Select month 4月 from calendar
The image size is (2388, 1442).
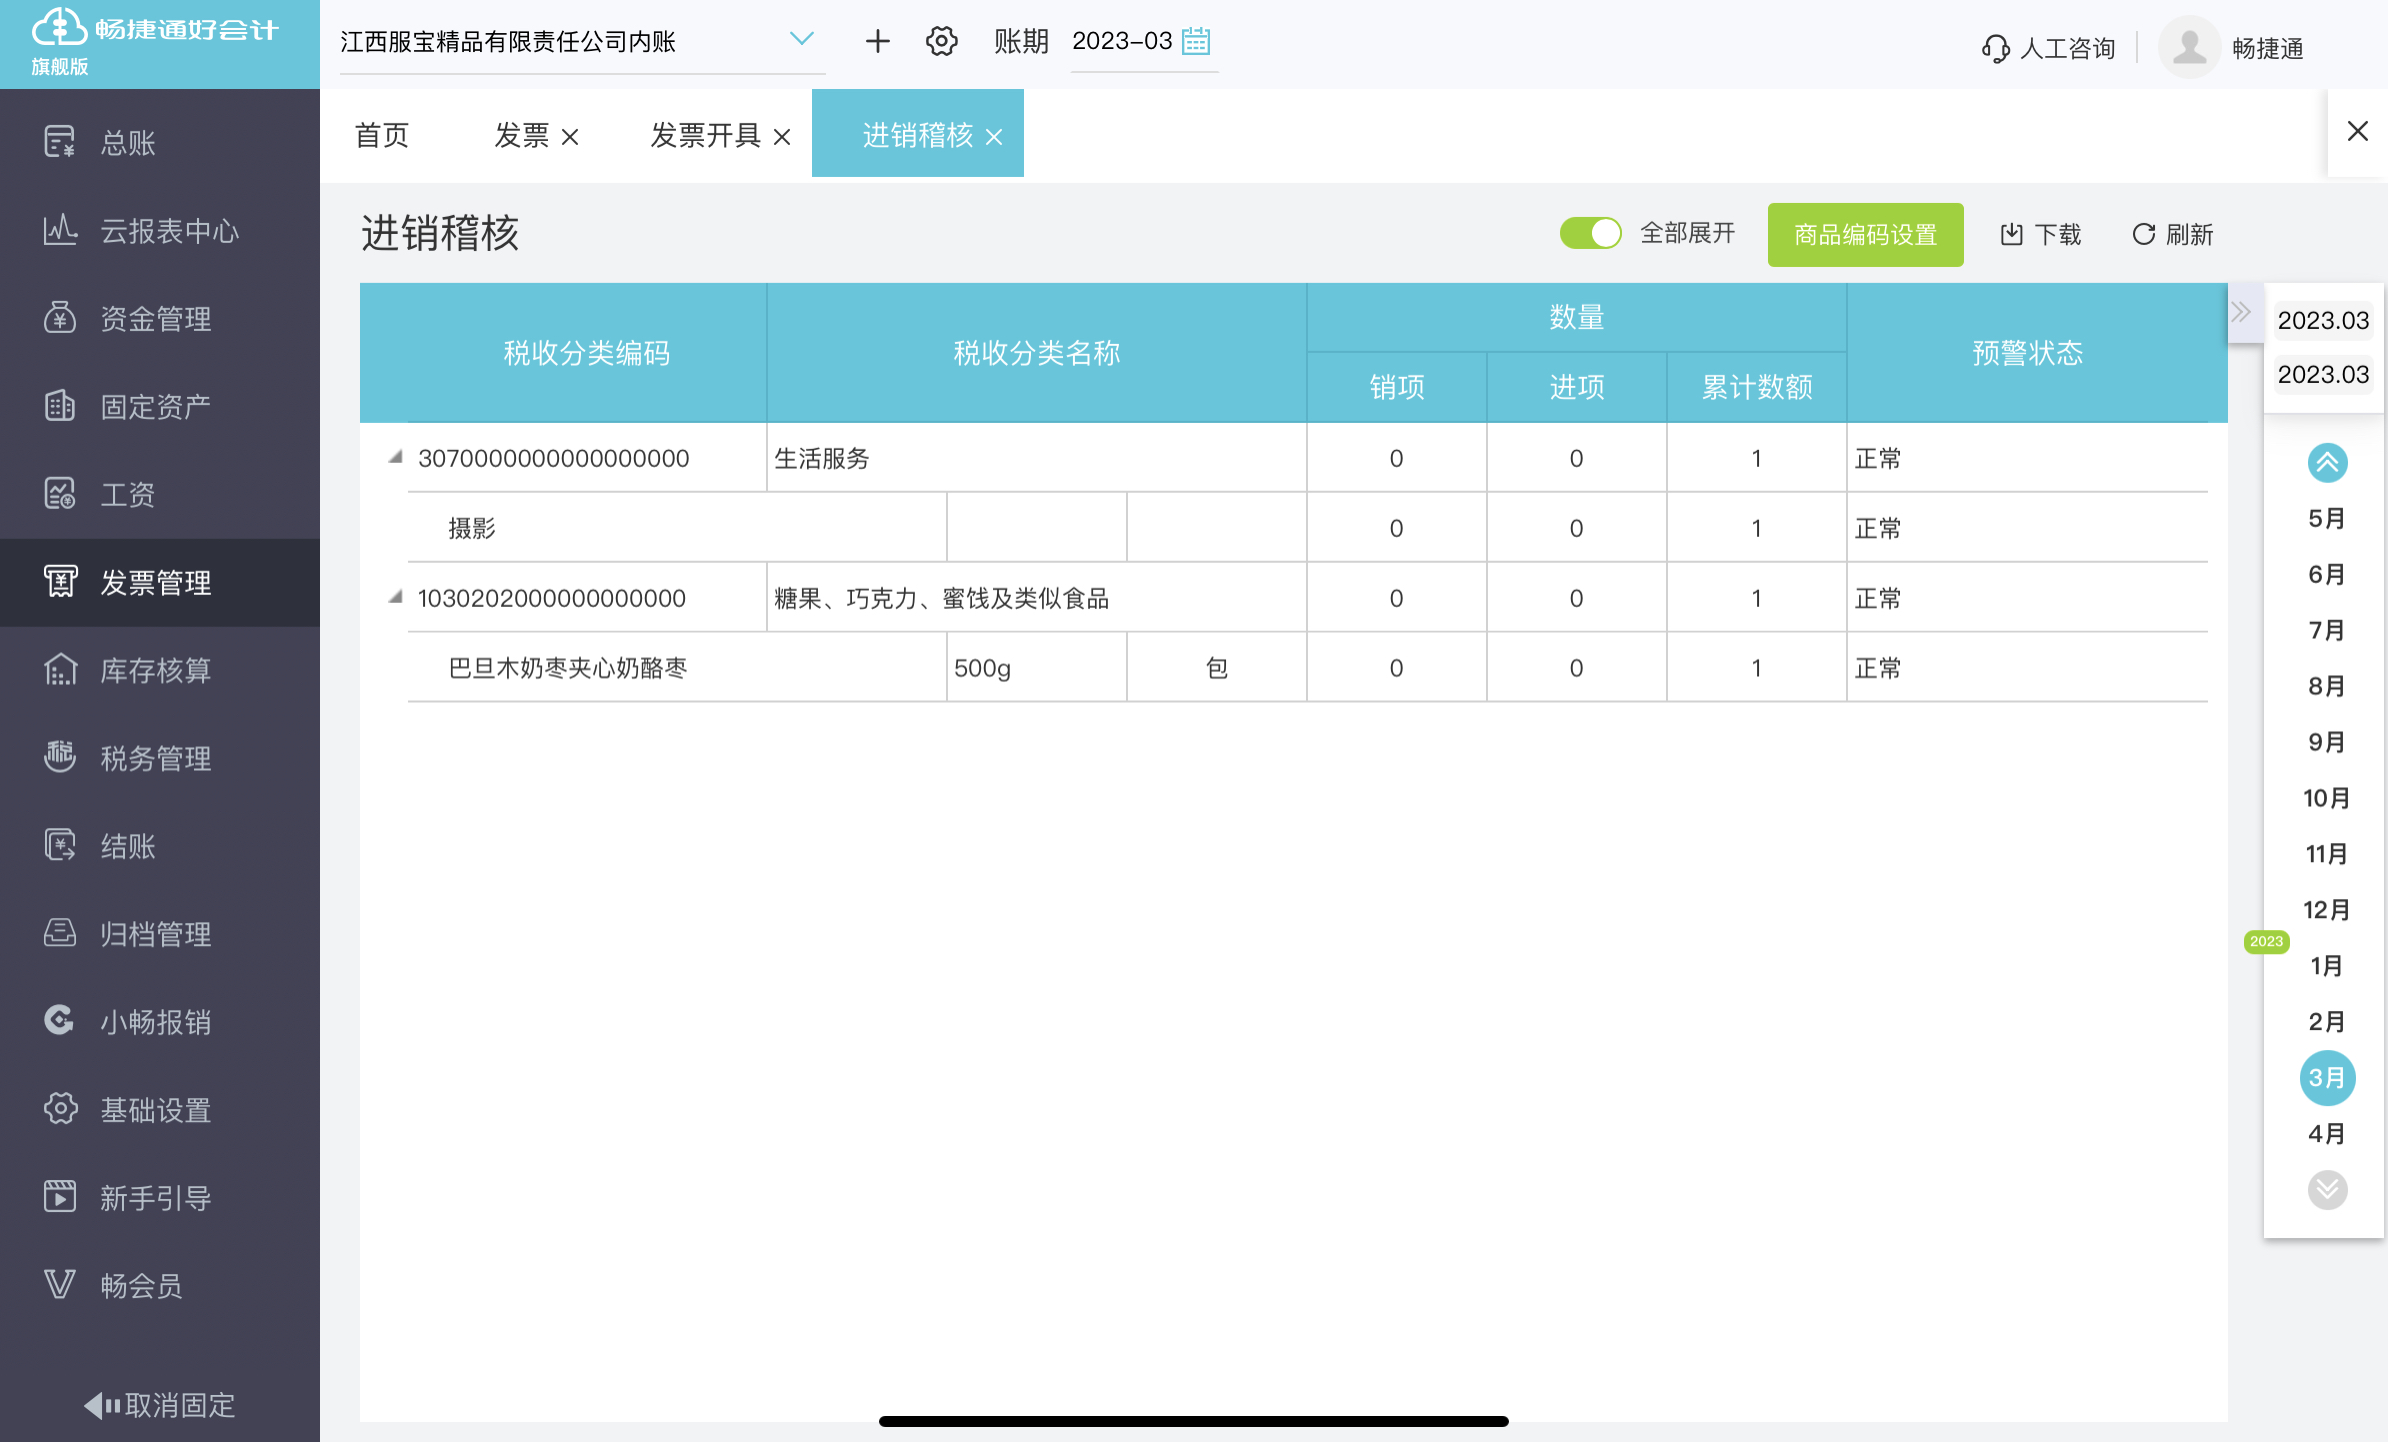(x=2323, y=1133)
